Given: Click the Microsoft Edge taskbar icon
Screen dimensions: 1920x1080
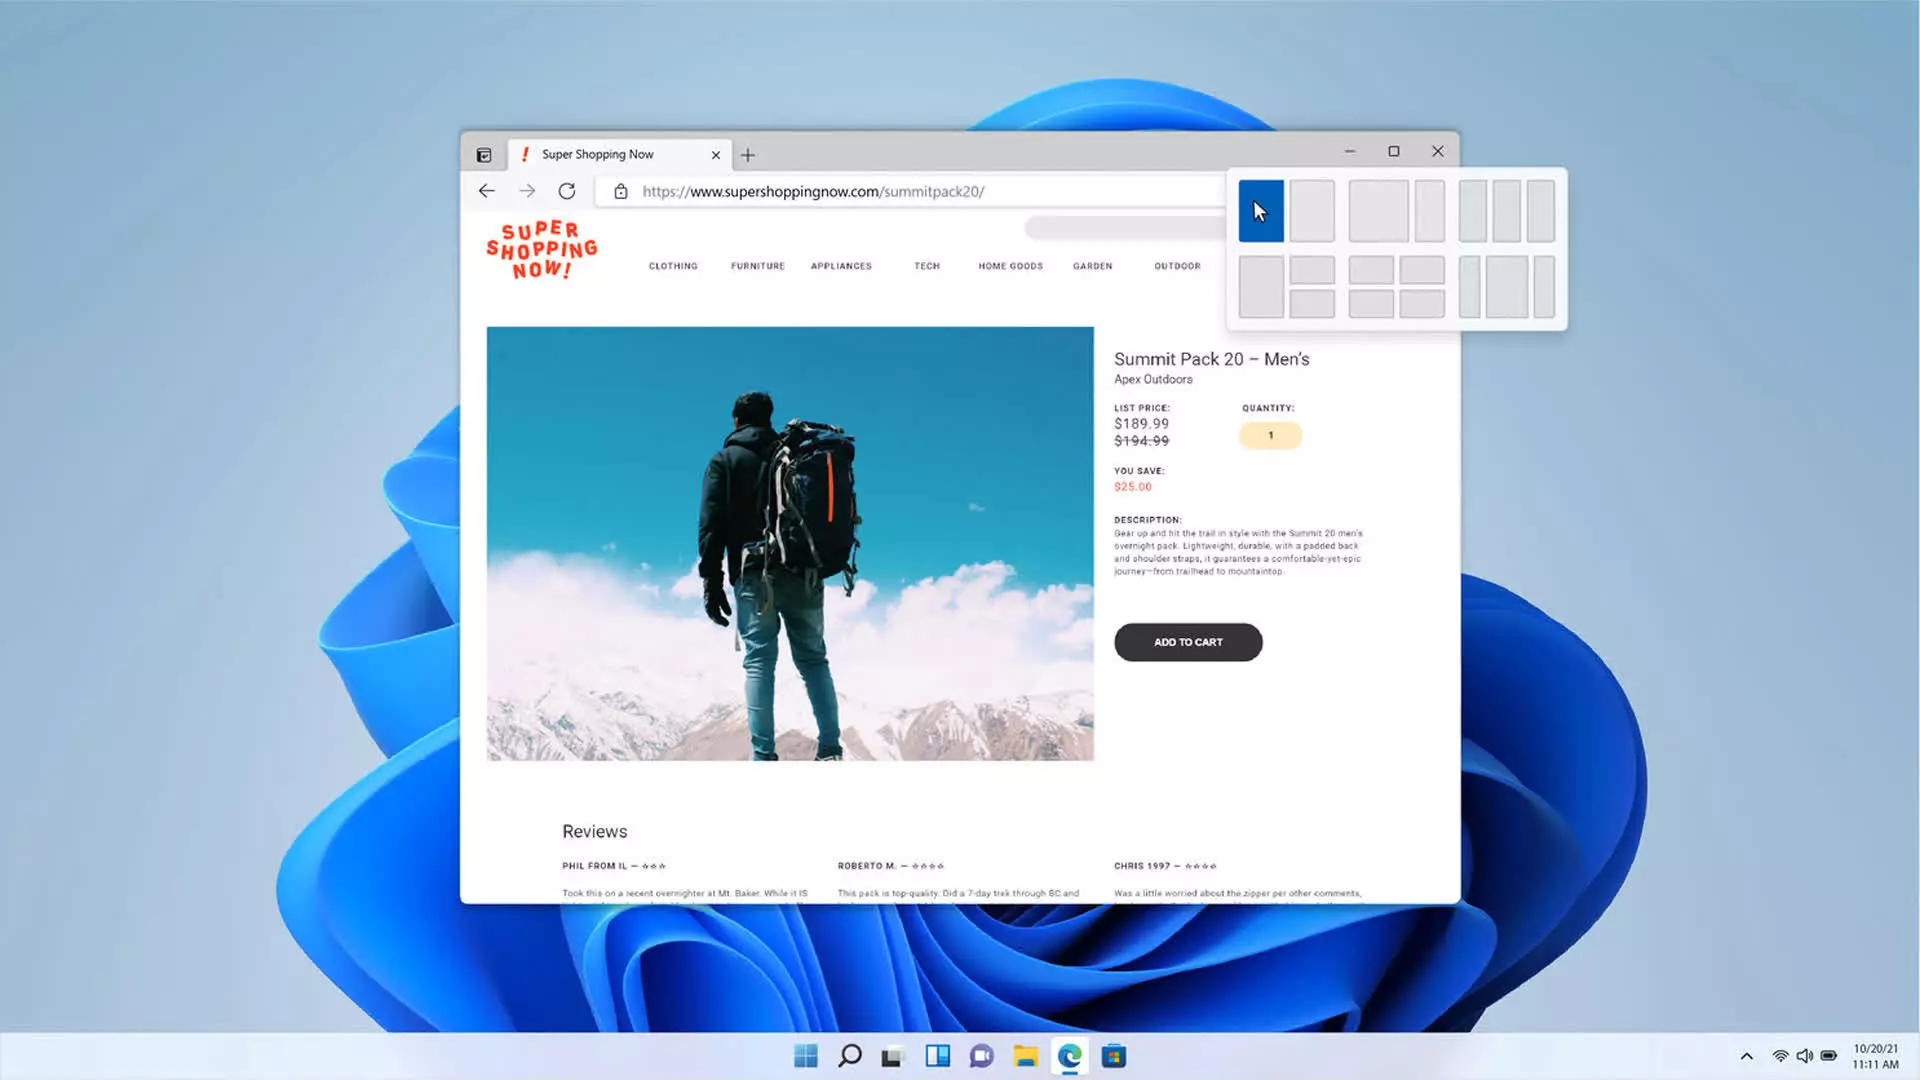Looking at the screenshot, I should (1069, 1055).
